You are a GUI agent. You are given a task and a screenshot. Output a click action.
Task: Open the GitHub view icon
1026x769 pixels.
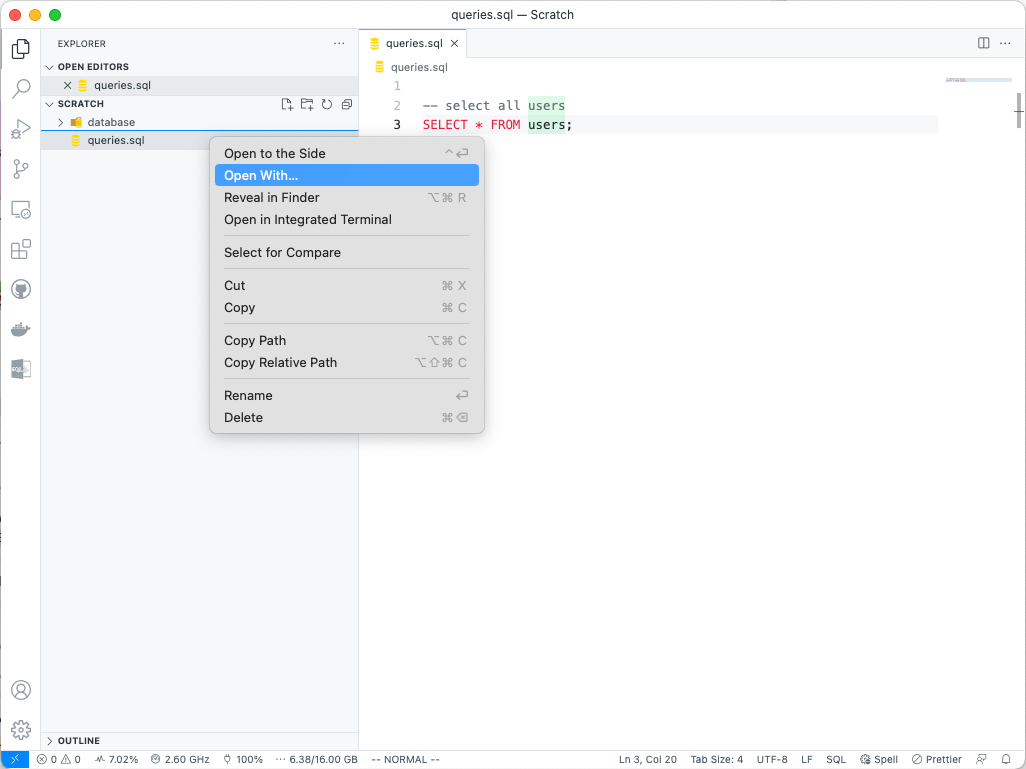coord(20,289)
